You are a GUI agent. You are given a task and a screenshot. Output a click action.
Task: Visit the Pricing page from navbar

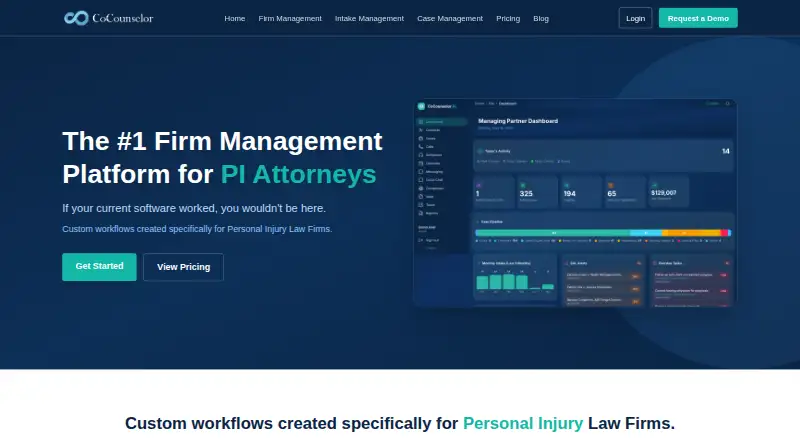tap(508, 18)
